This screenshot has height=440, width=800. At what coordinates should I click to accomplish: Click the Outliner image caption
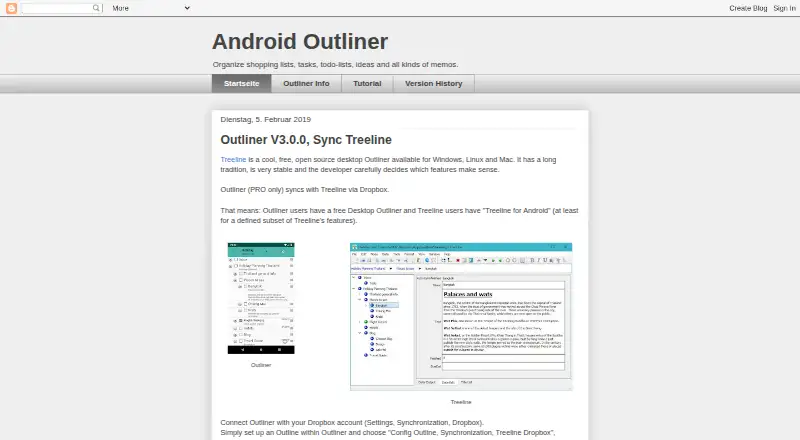point(261,365)
